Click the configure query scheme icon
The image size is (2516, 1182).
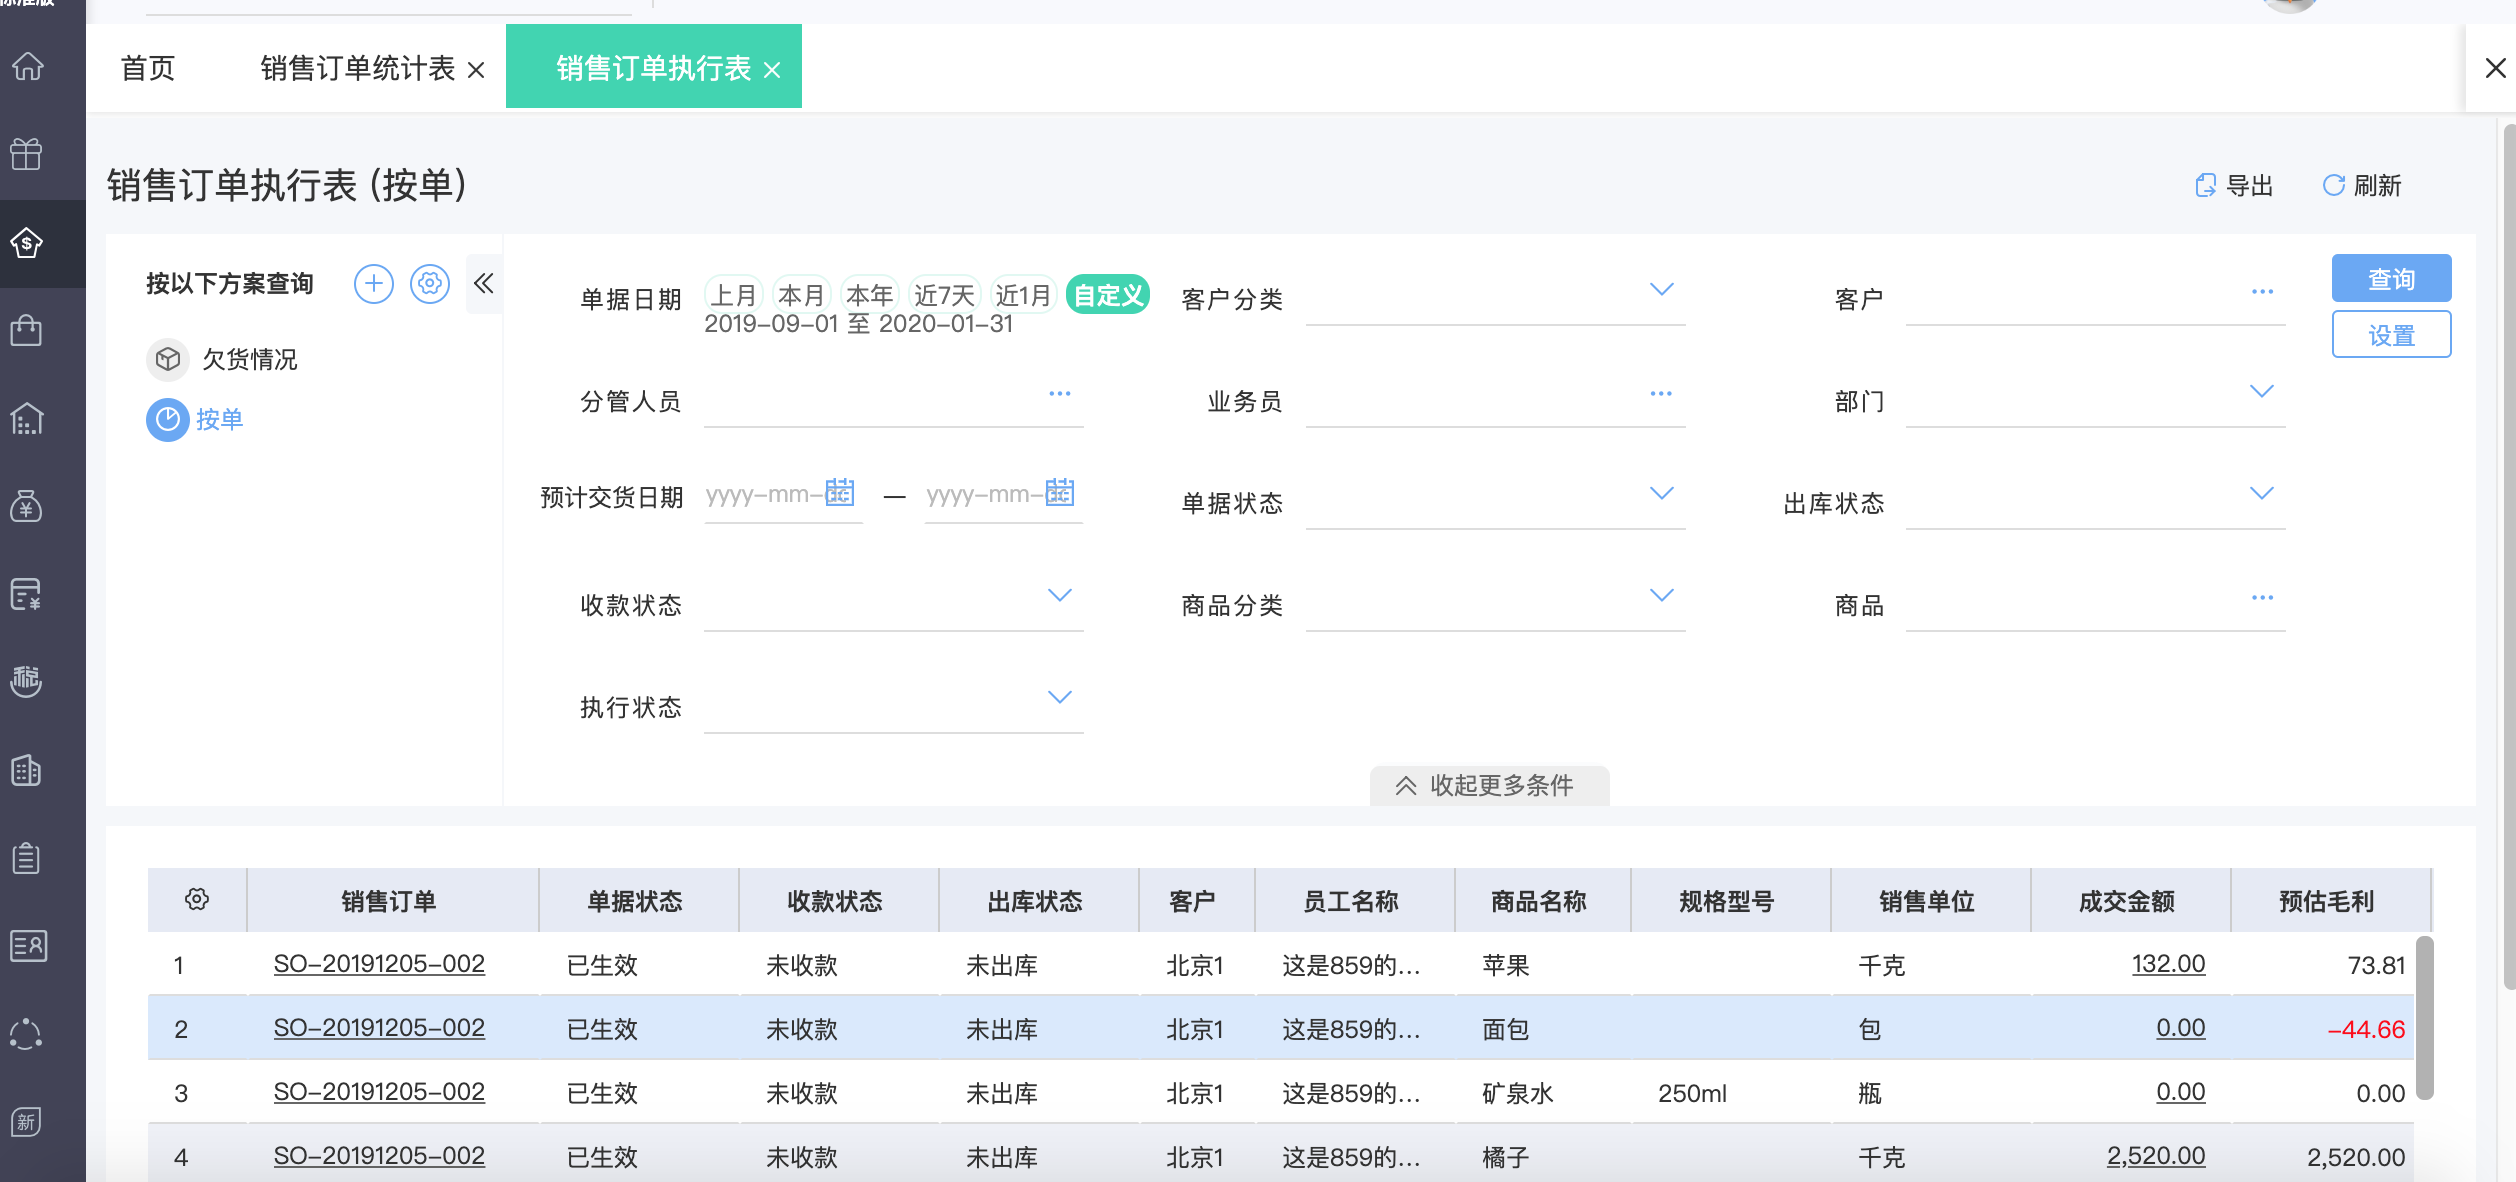coord(430,284)
